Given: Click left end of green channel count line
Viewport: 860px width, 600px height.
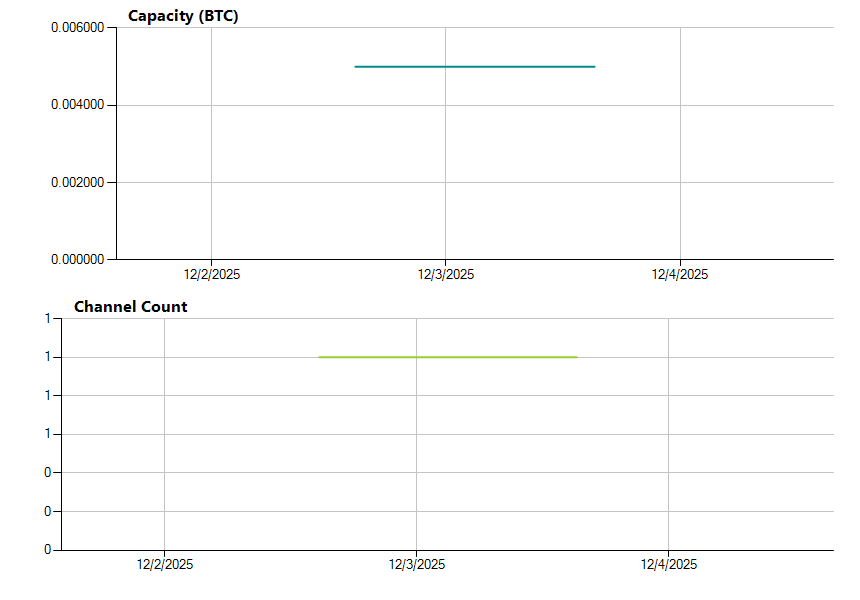Looking at the screenshot, I should pyautogui.click(x=321, y=357).
